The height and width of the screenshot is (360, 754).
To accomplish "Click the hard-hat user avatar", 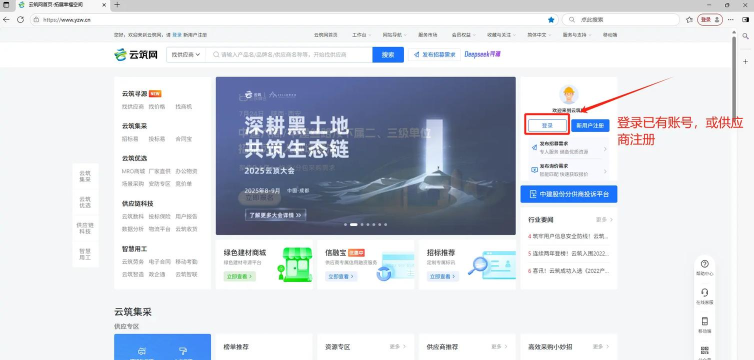I will 569,94.
